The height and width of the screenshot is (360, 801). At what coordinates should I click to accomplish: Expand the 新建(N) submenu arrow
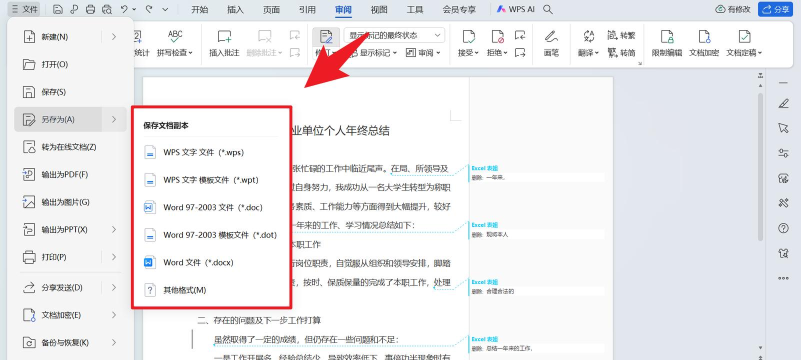tap(114, 37)
